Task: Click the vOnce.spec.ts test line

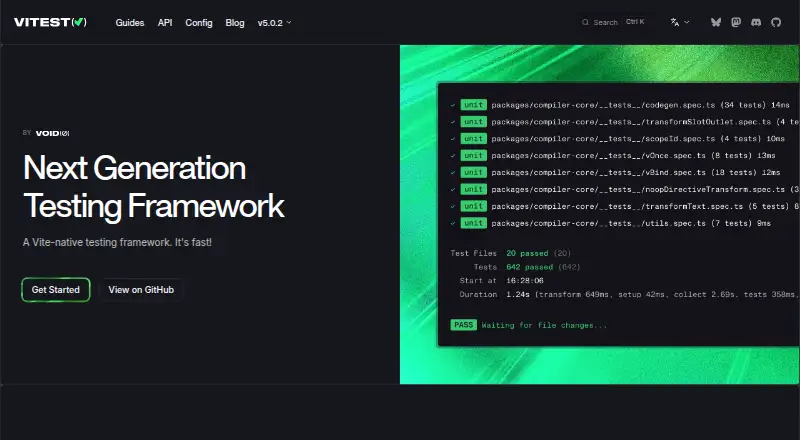Action: 612,156
